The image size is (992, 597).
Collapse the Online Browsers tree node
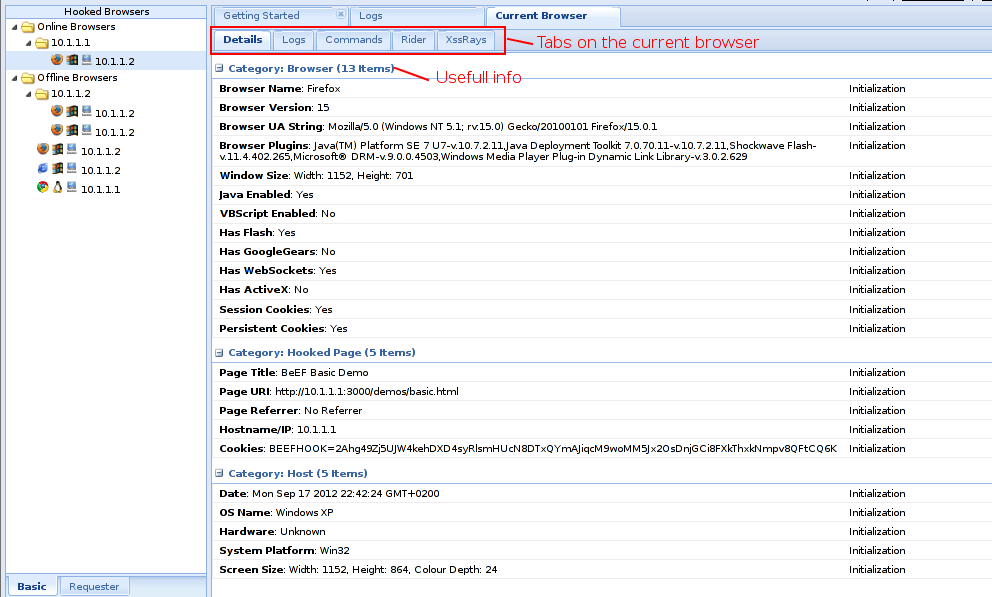click(x=14, y=27)
